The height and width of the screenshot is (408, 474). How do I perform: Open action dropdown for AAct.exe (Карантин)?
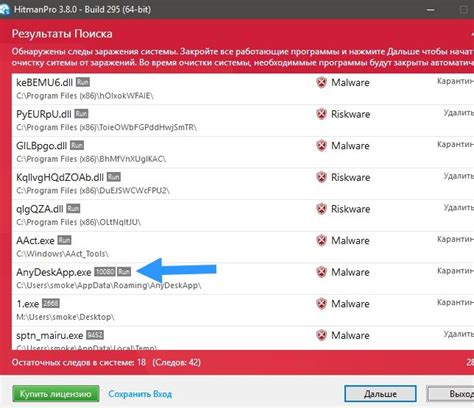455,239
